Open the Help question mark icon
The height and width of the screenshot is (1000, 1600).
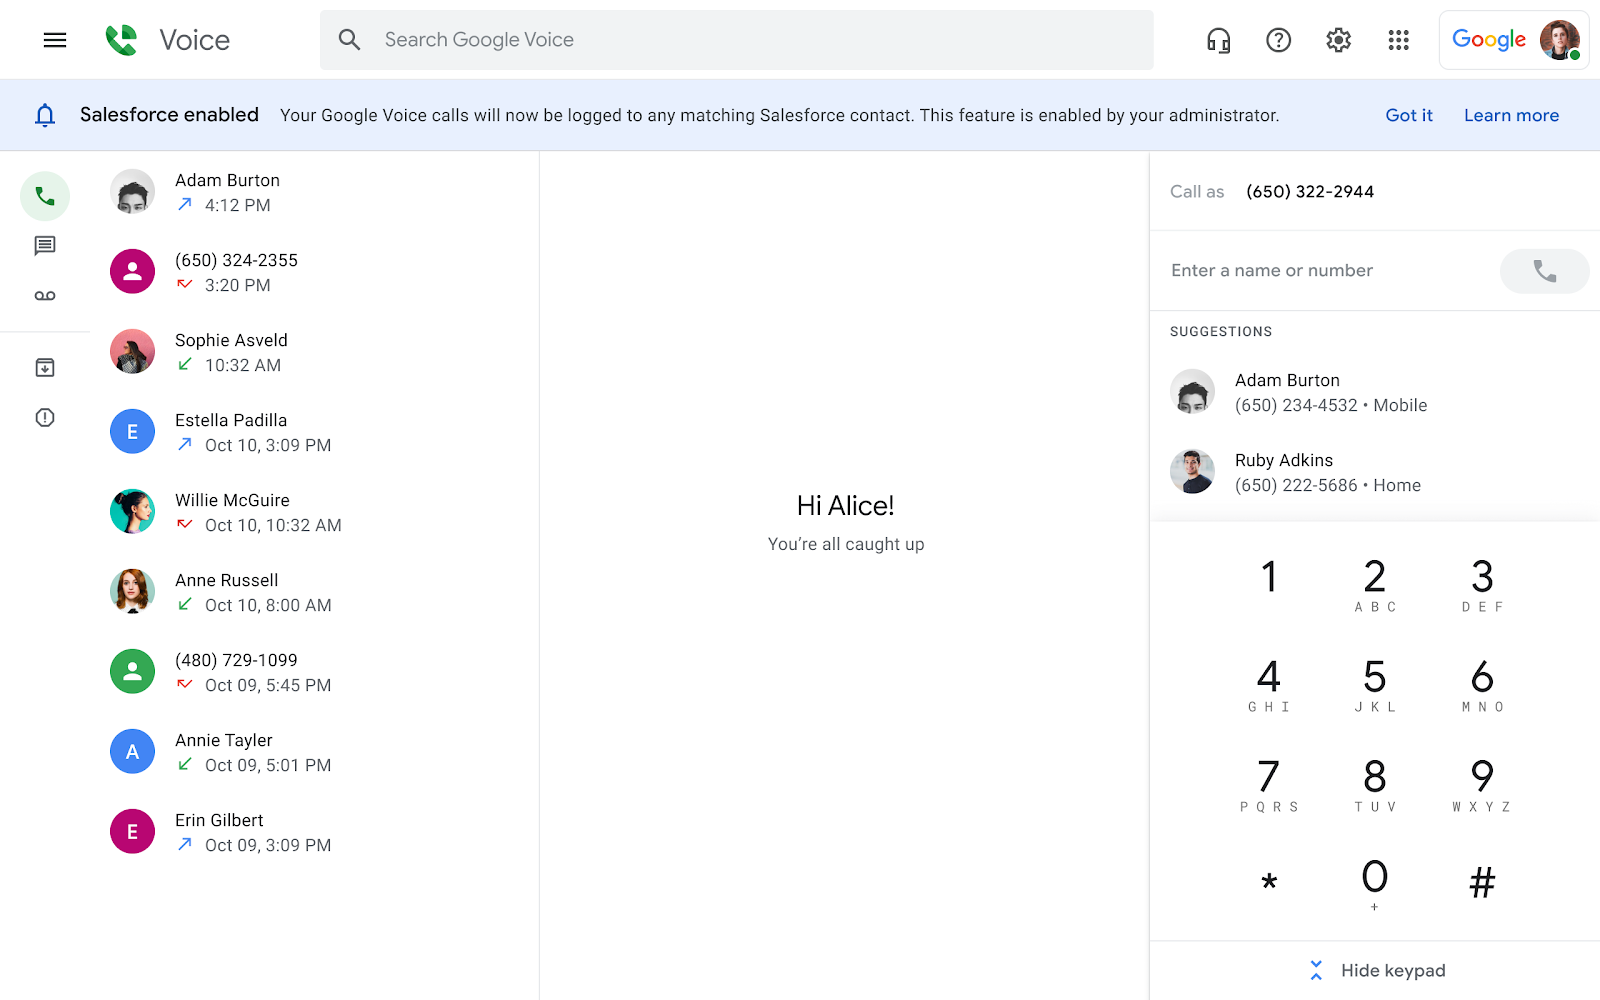tap(1278, 40)
